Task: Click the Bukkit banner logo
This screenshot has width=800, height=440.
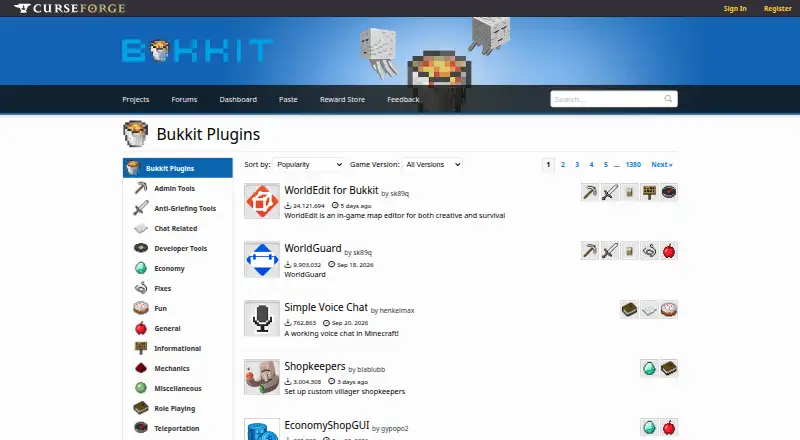Action: pos(197,51)
